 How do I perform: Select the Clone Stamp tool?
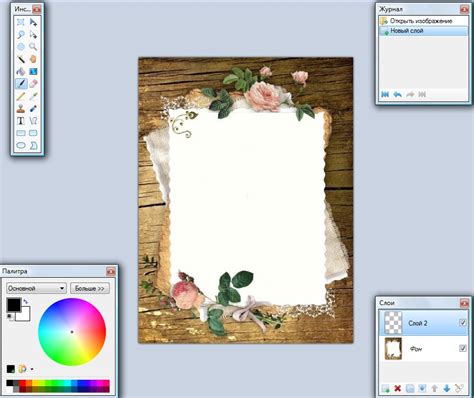click(x=21, y=108)
